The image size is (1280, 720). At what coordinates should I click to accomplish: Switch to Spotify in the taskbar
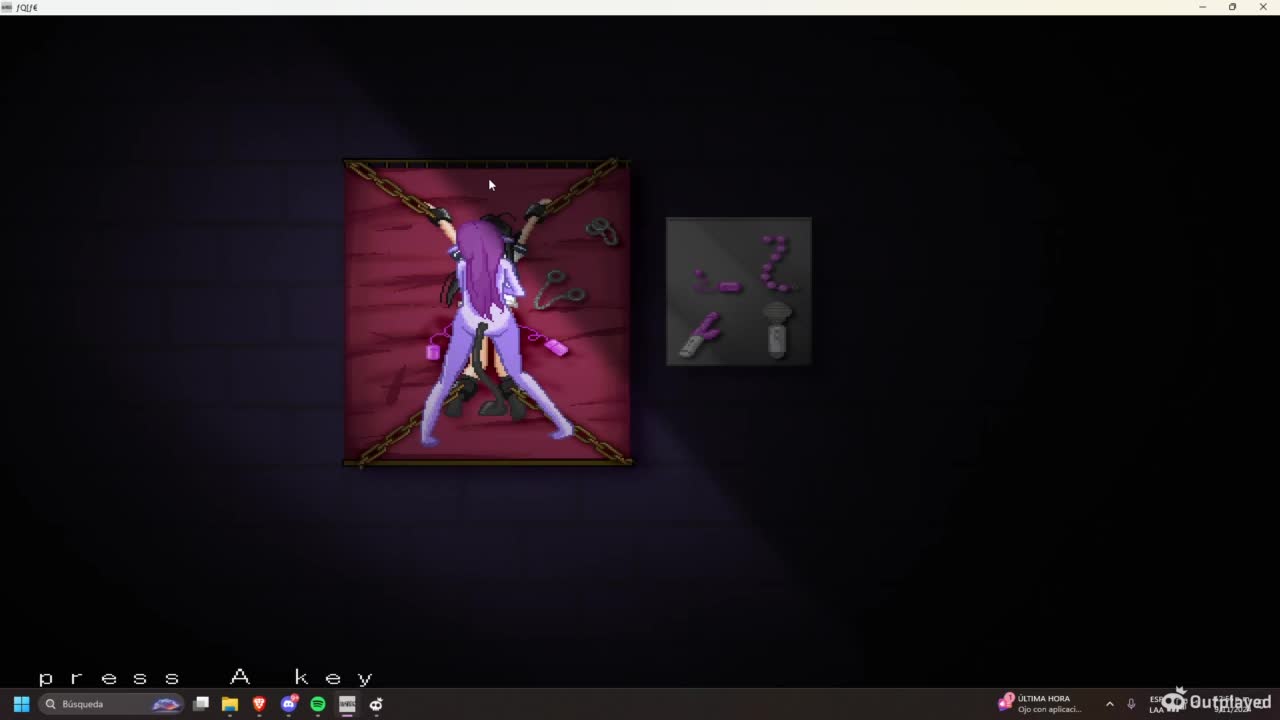click(x=318, y=704)
